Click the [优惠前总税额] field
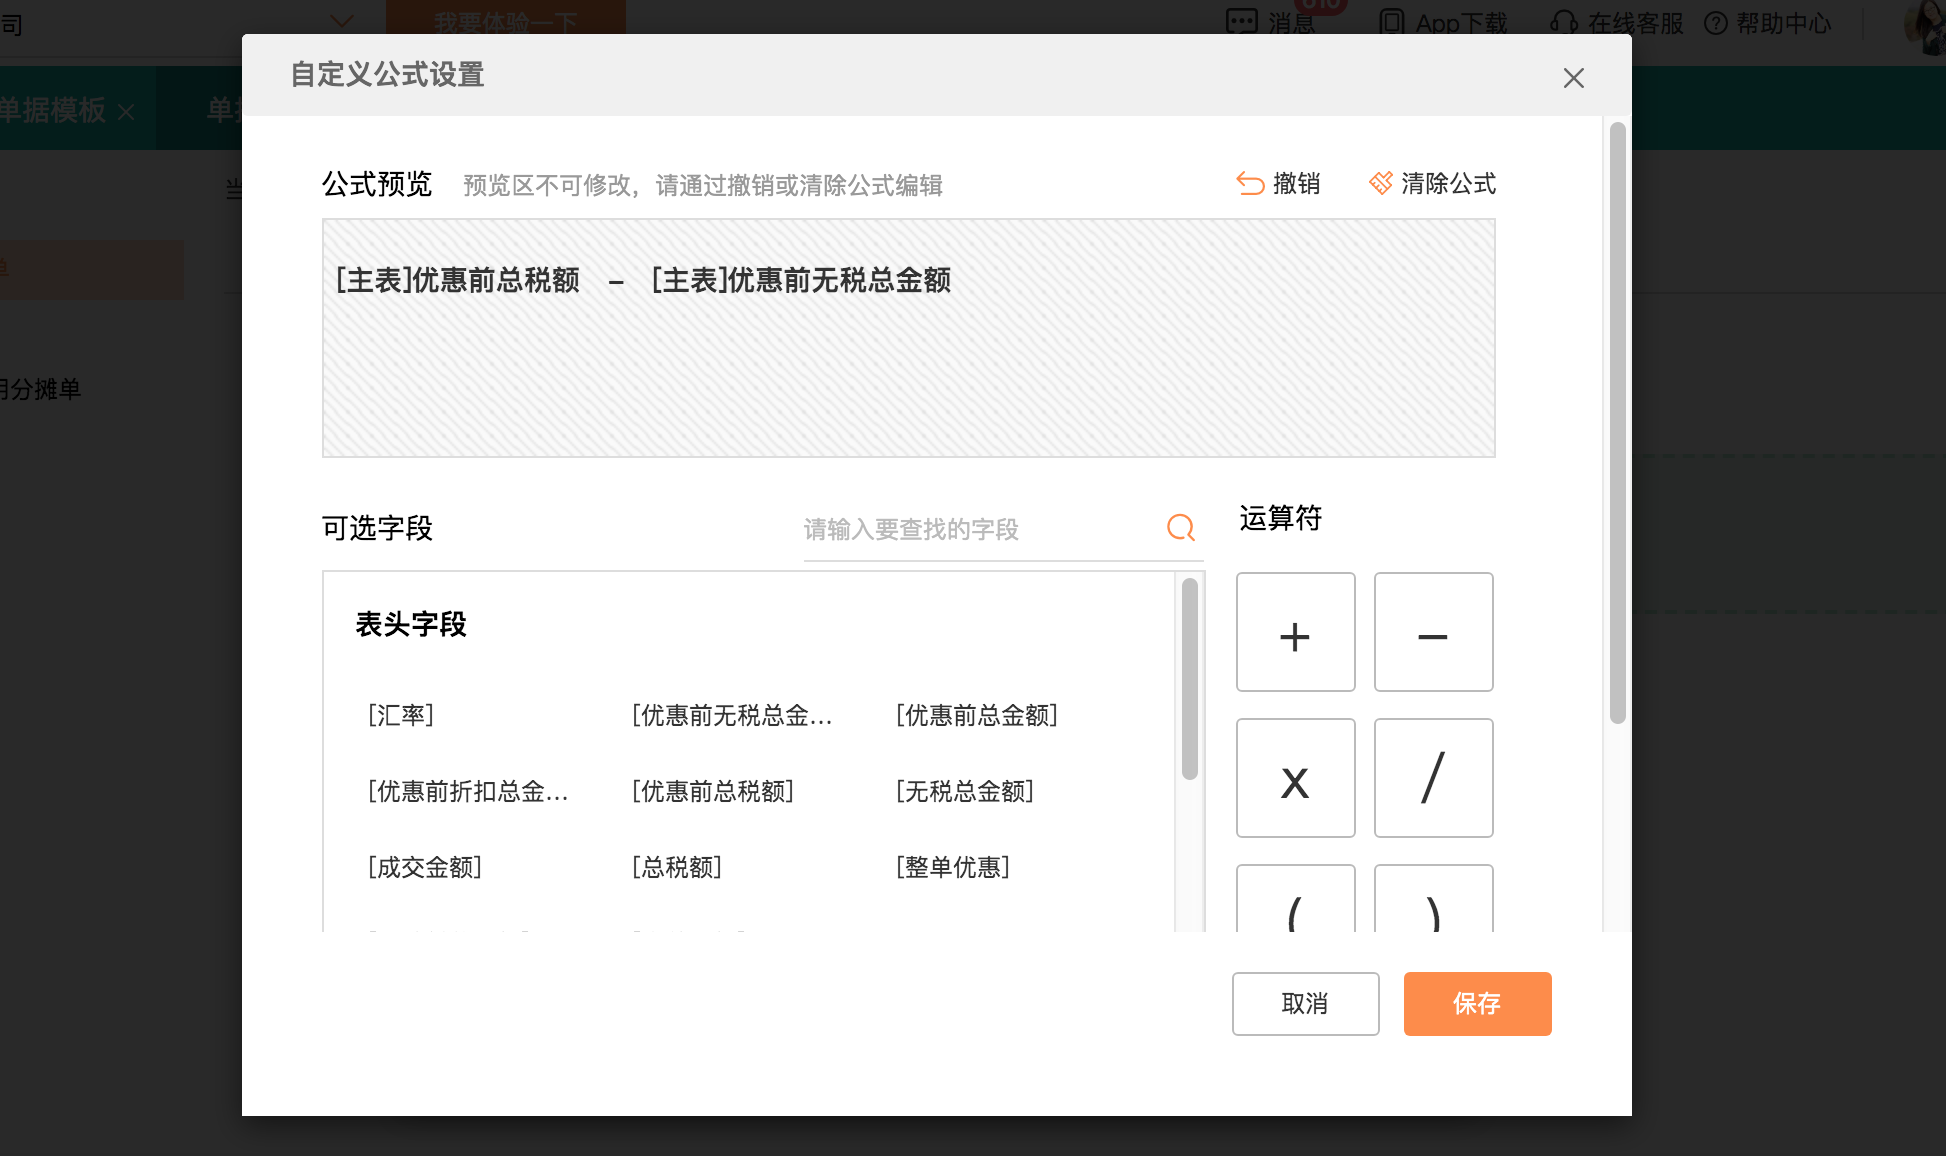1946x1156 pixels. pos(712,790)
